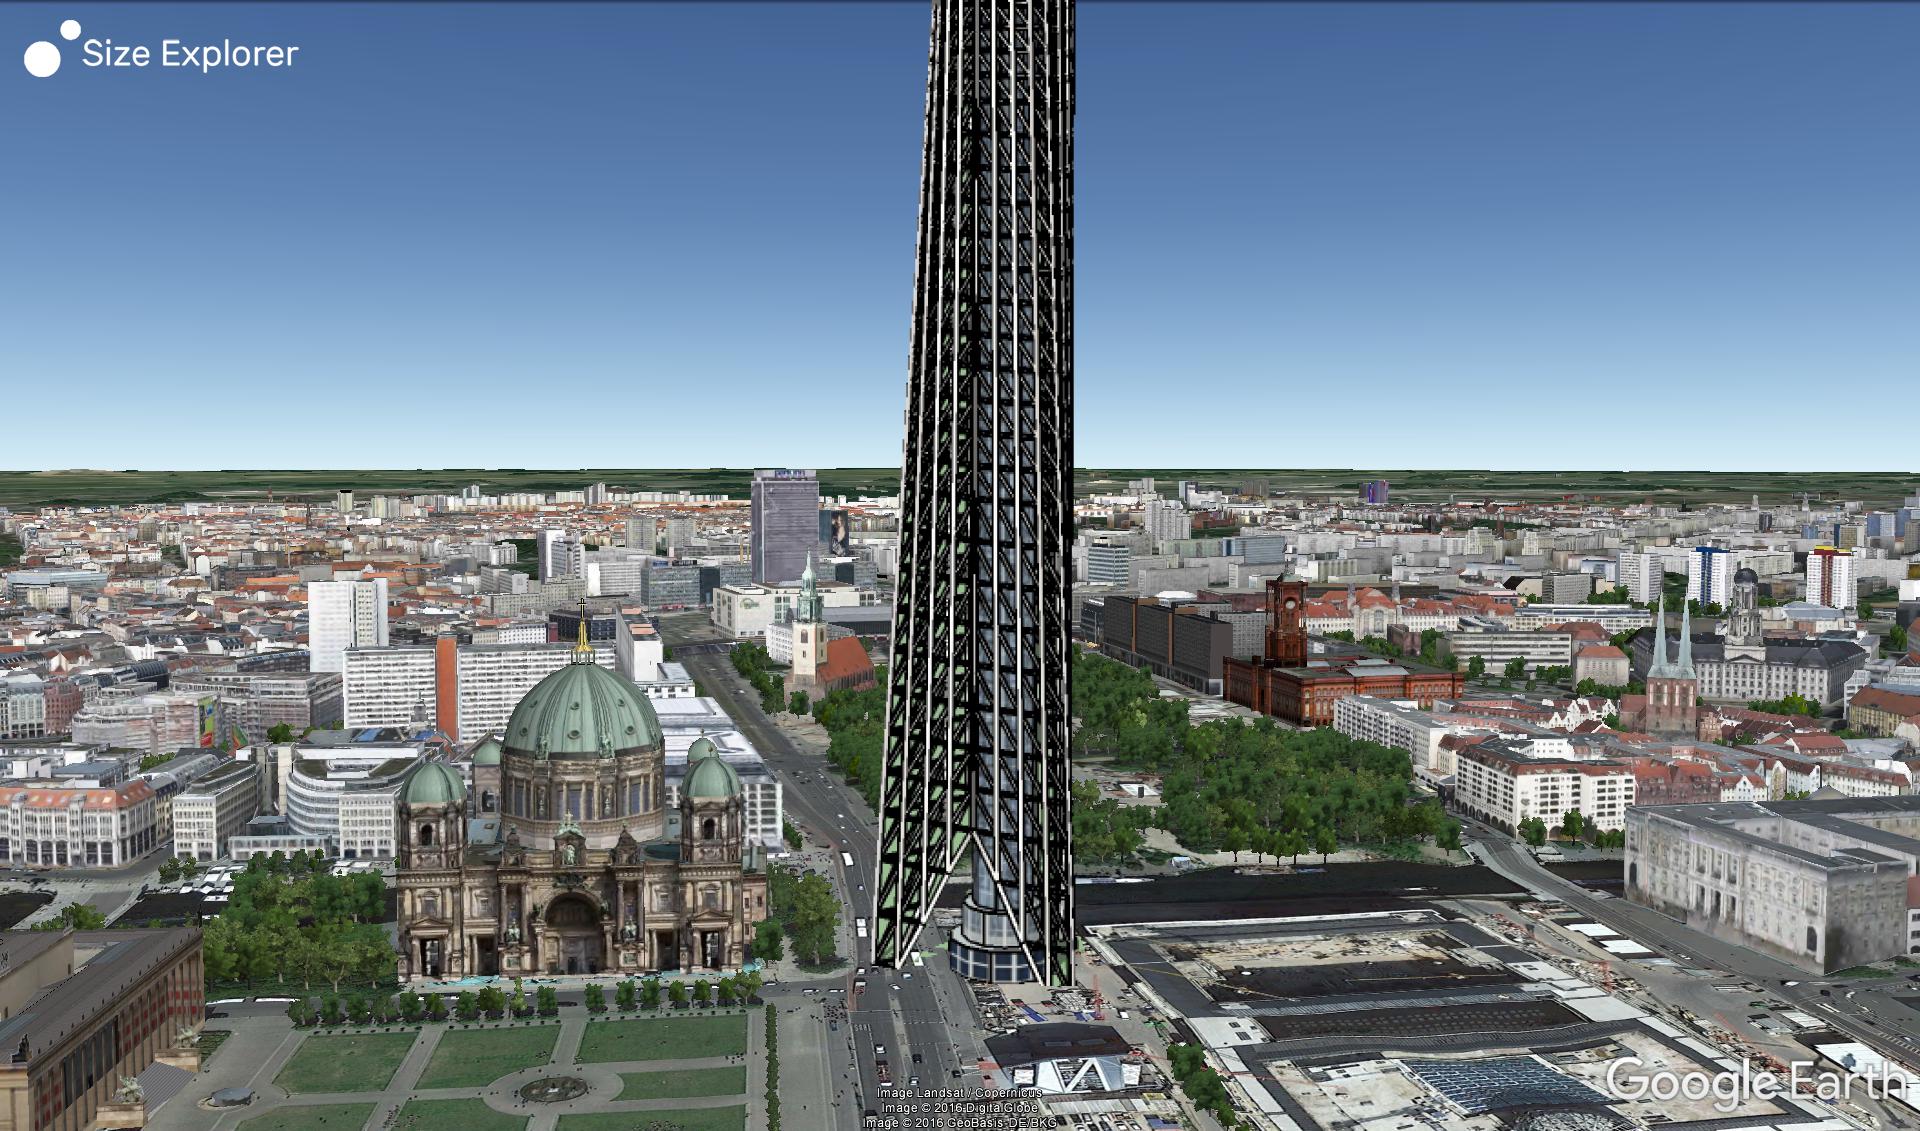Select the large green cathedral dome
1920x1131 pixels.
pyautogui.click(x=581, y=705)
